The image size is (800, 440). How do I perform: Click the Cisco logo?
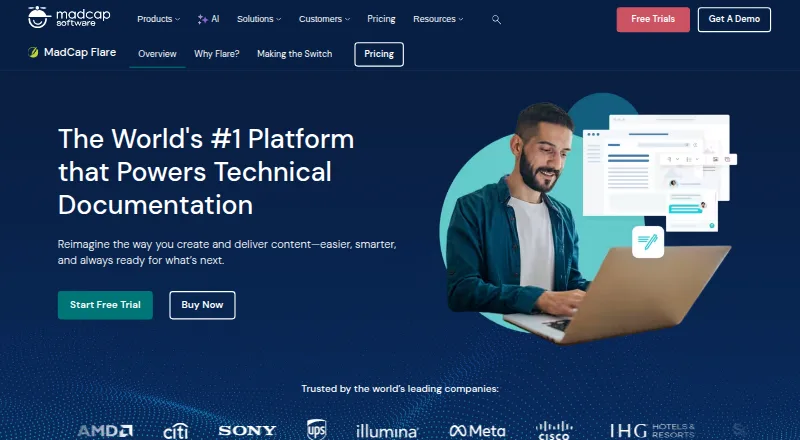tap(554, 430)
